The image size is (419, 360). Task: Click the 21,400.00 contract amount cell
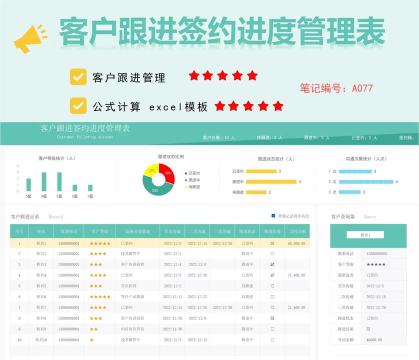click(296, 307)
